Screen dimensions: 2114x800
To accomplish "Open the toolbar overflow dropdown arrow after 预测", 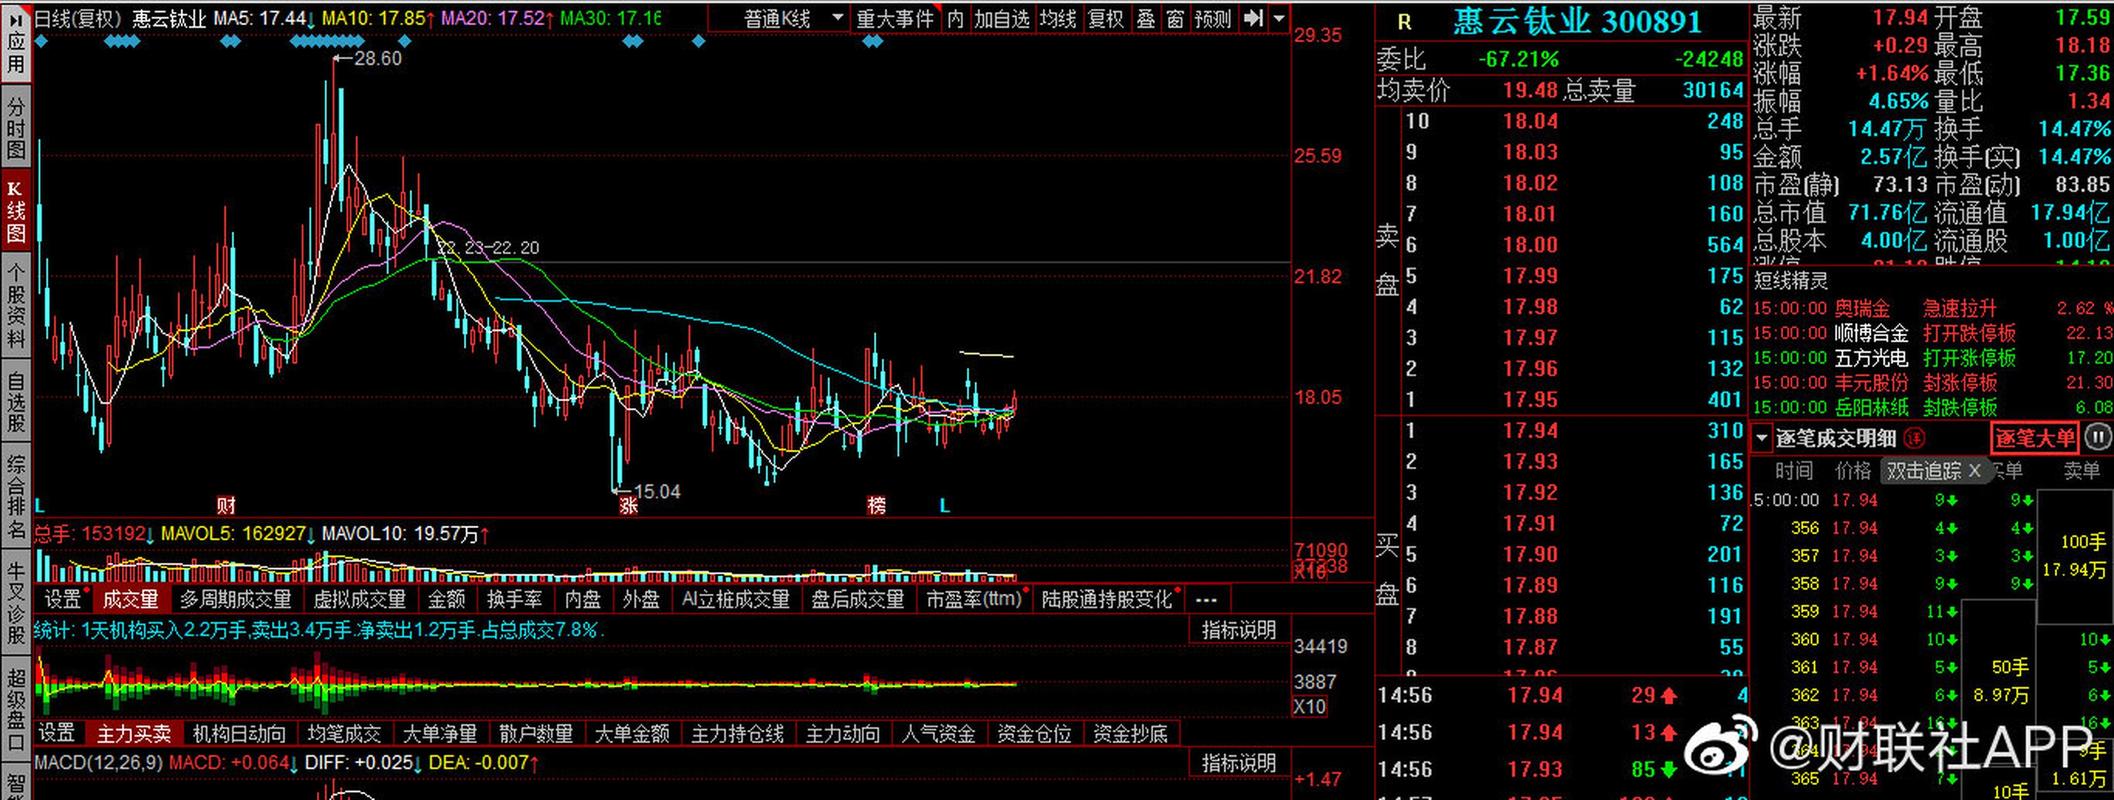I will point(1278,18).
